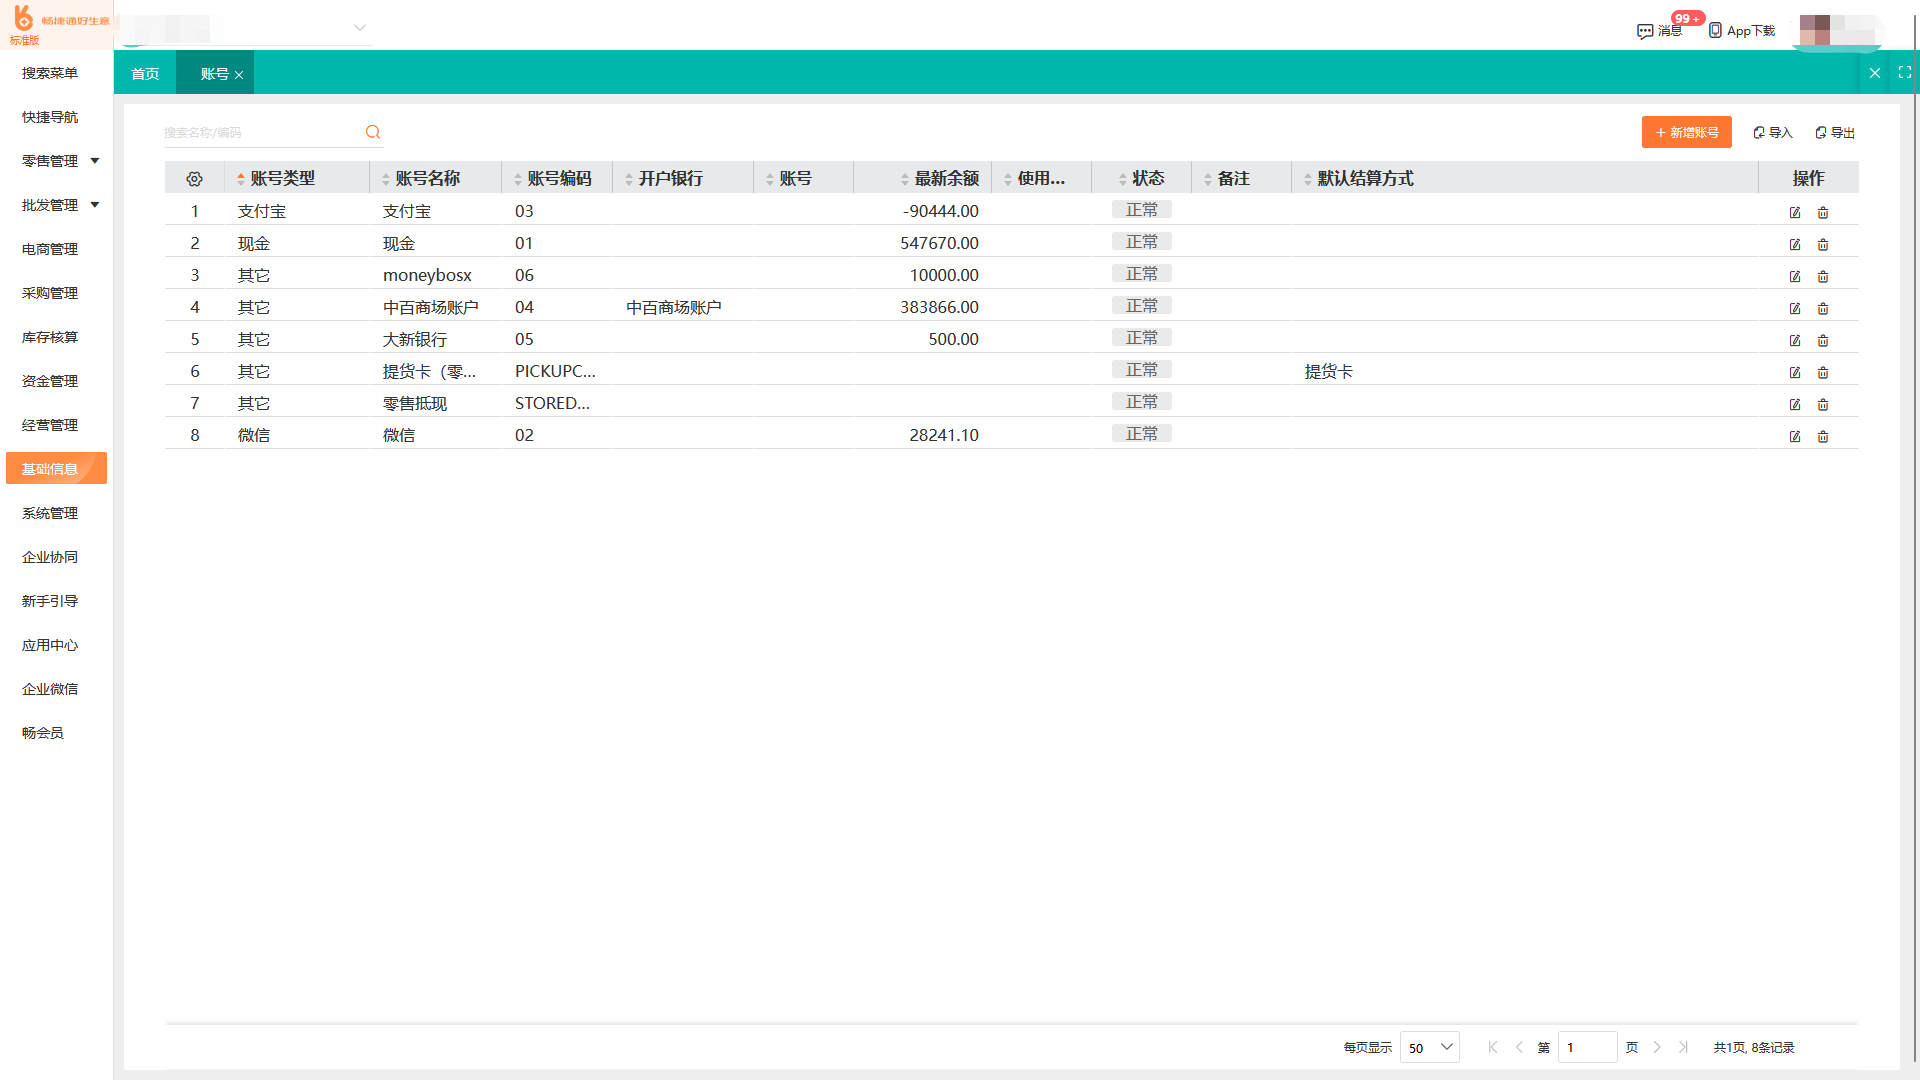Click the search input field

click(258, 132)
